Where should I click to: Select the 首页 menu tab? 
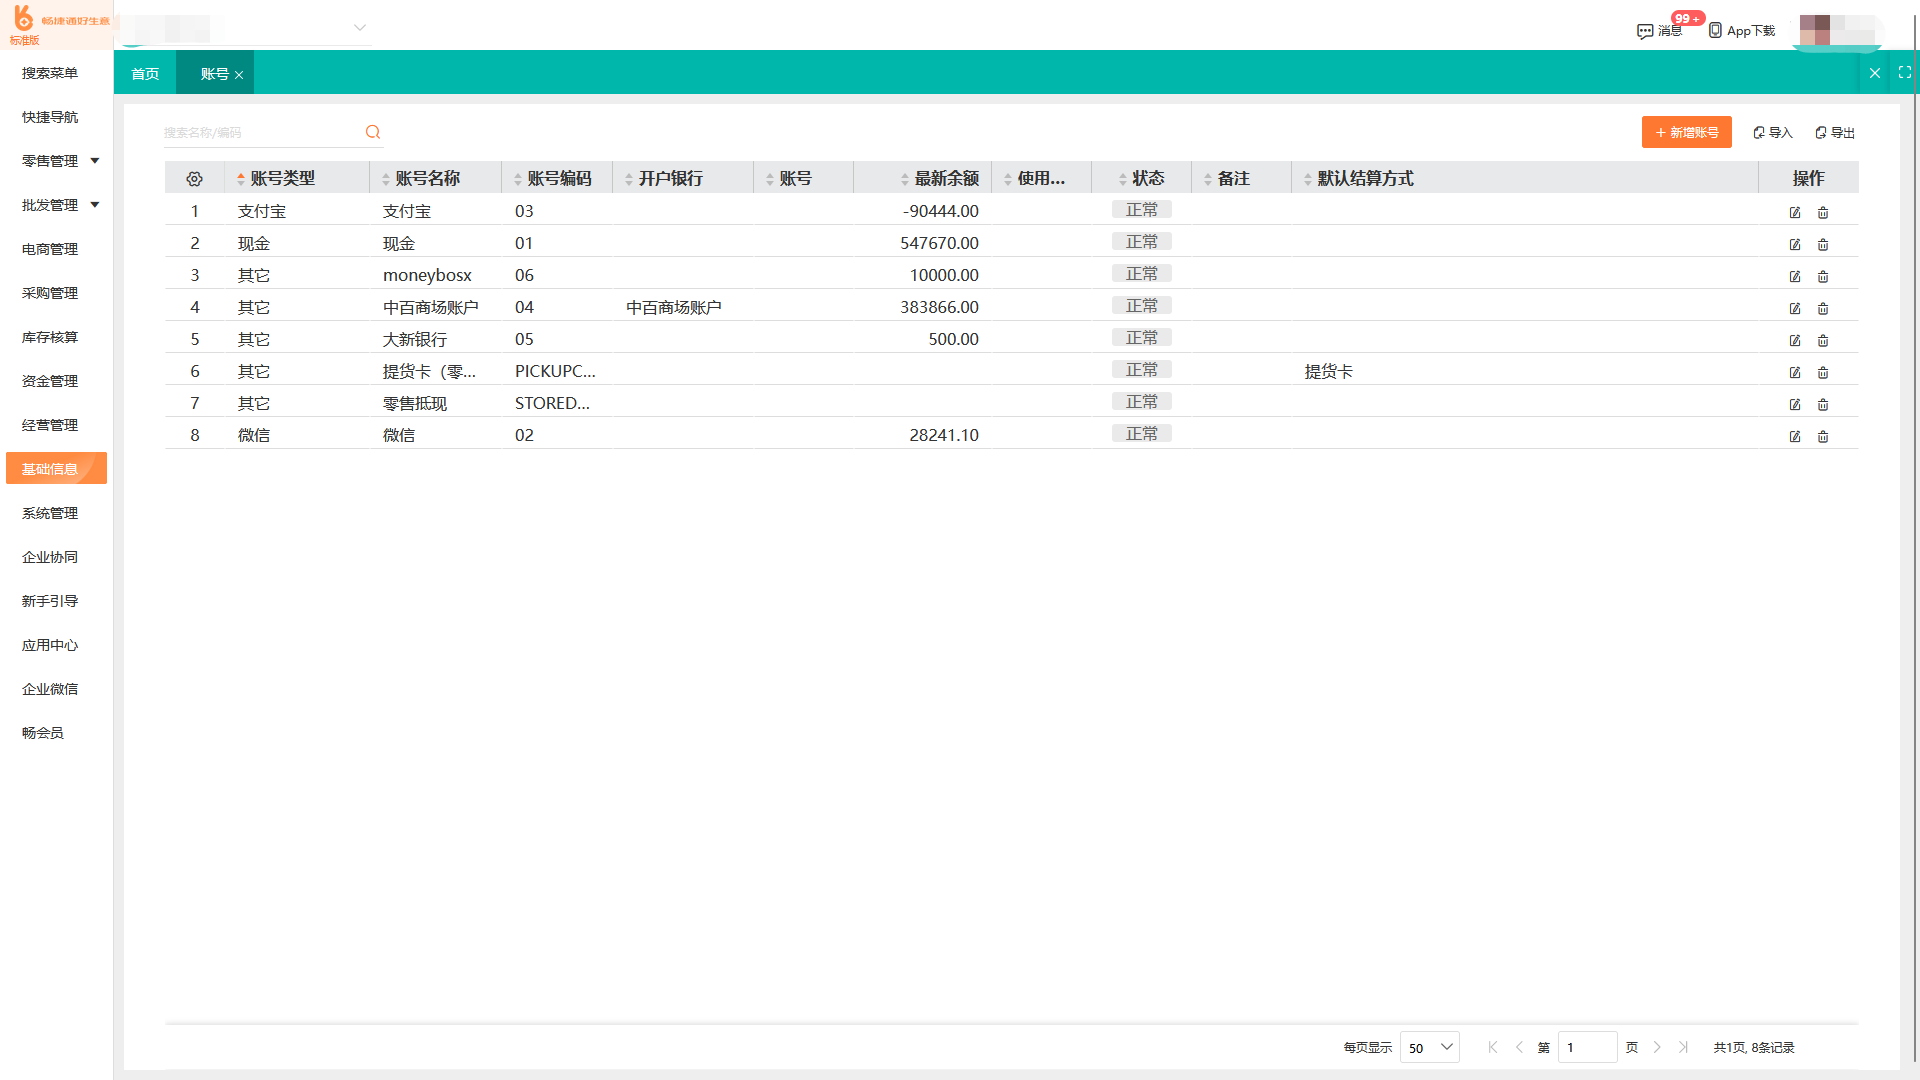coord(145,74)
